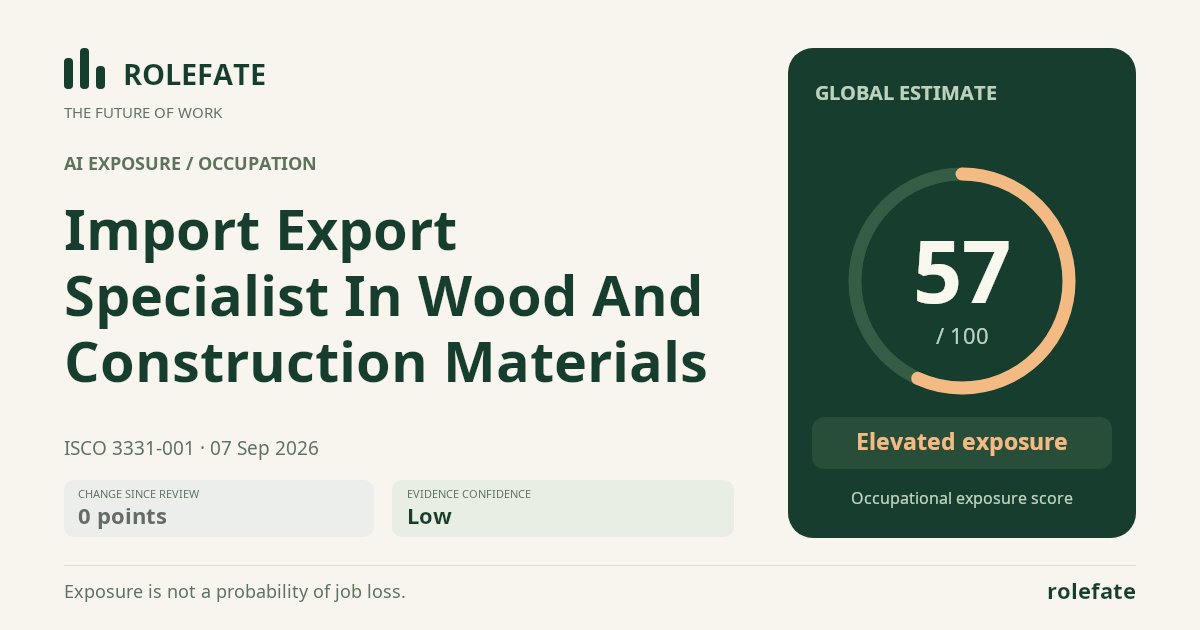Select 'THE FUTURE OF WORK' tagline
The height and width of the screenshot is (630, 1200).
pos(143,113)
